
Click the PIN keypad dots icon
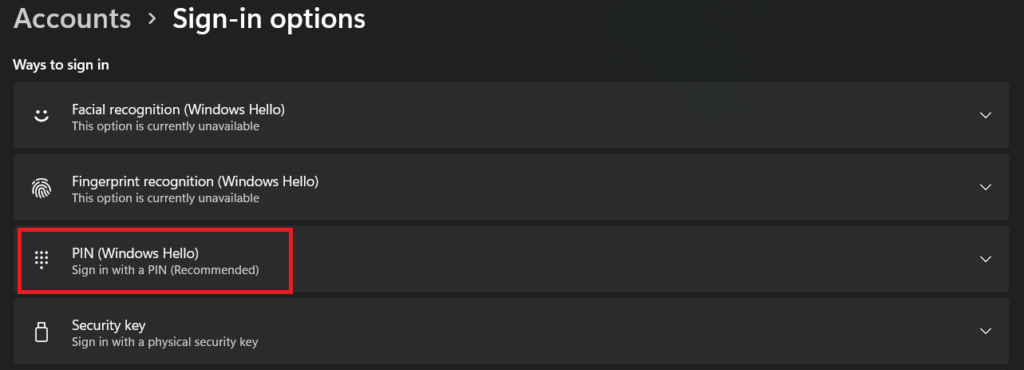tap(41, 260)
